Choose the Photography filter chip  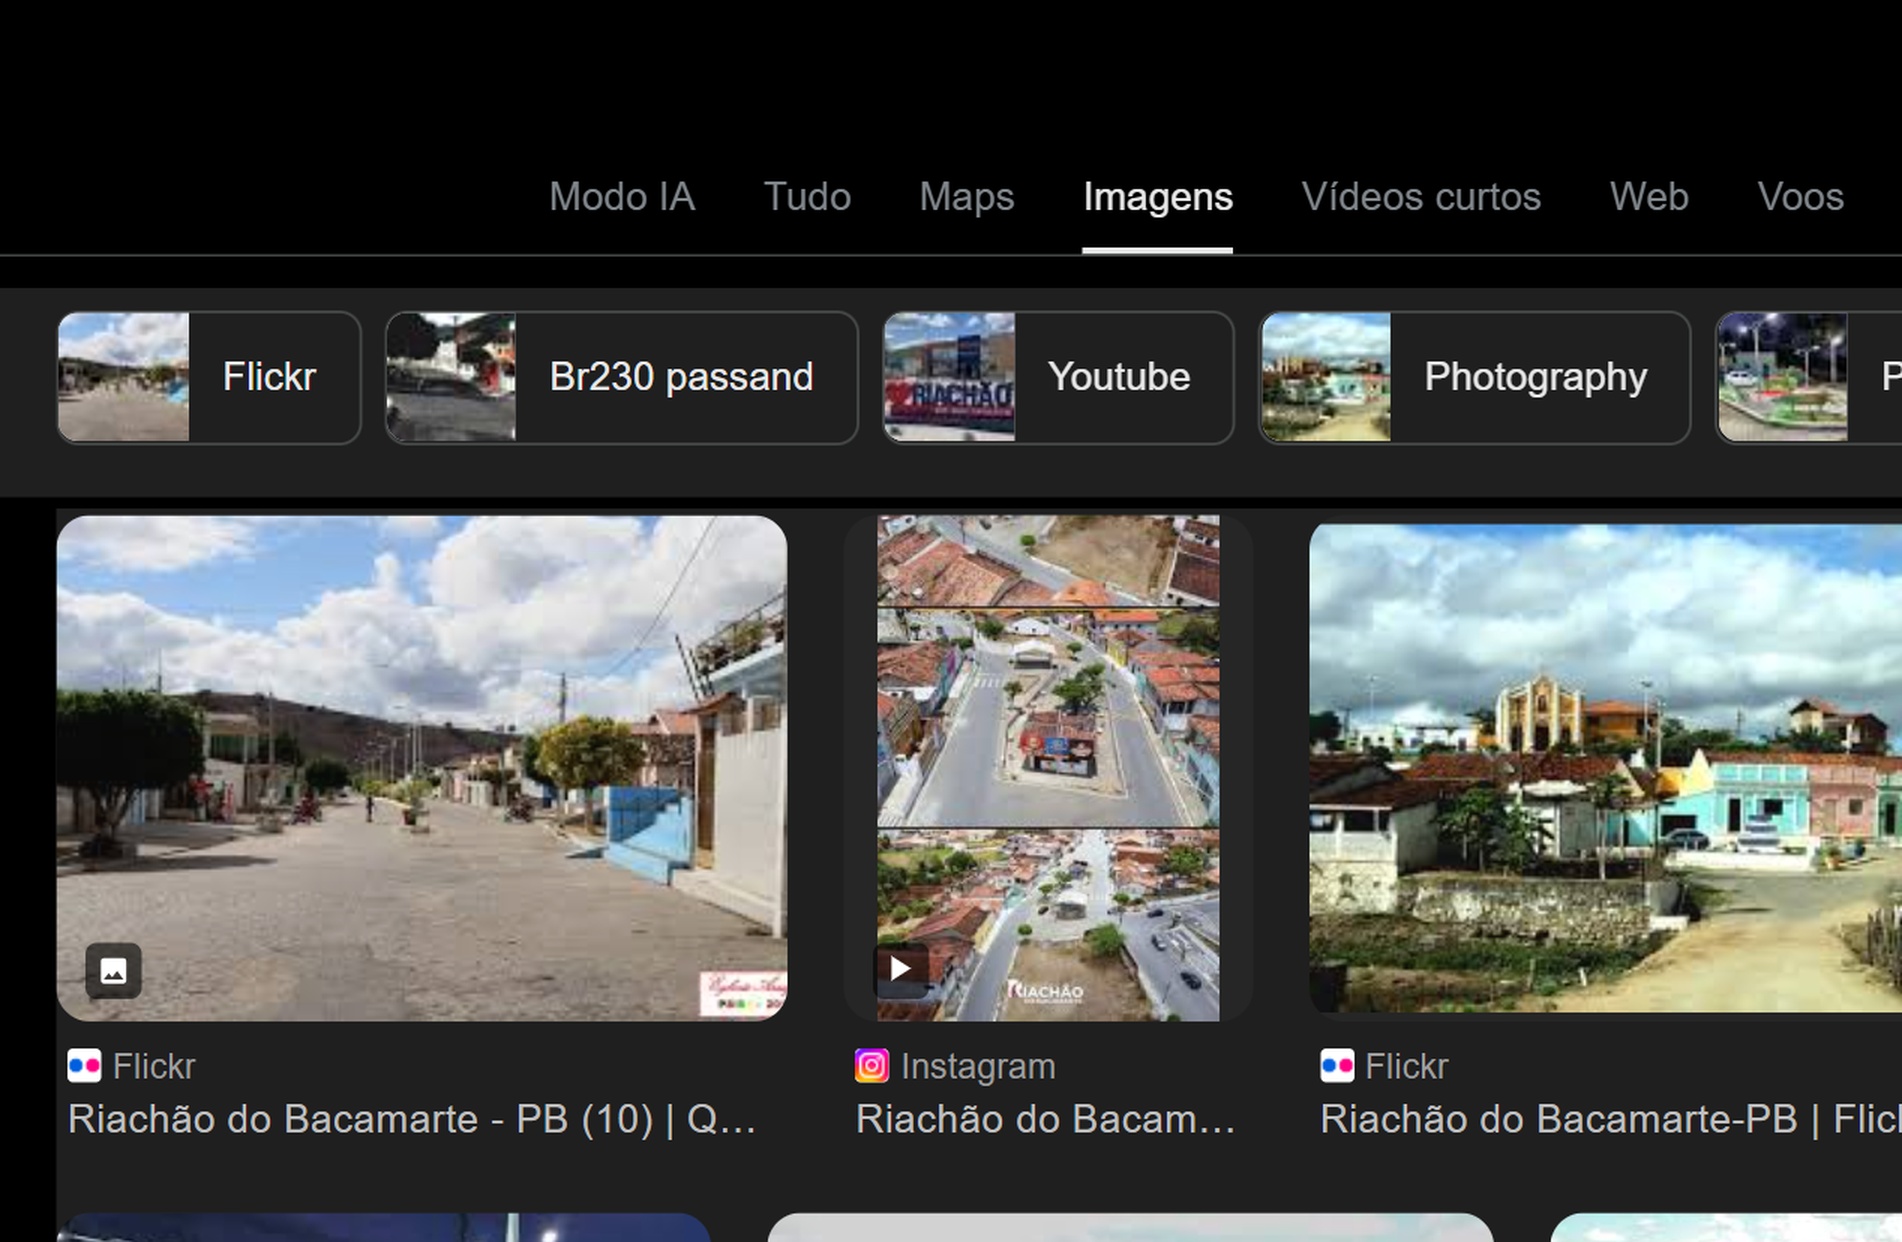click(x=1474, y=377)
